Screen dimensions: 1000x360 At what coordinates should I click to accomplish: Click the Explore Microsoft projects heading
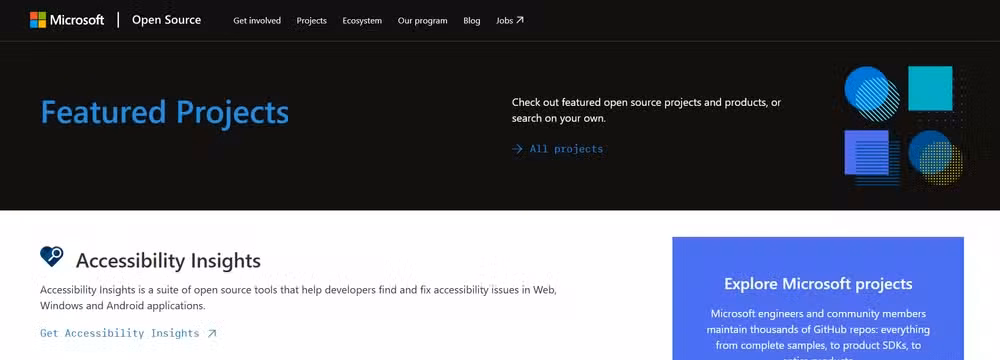click(x=818, y=283)
